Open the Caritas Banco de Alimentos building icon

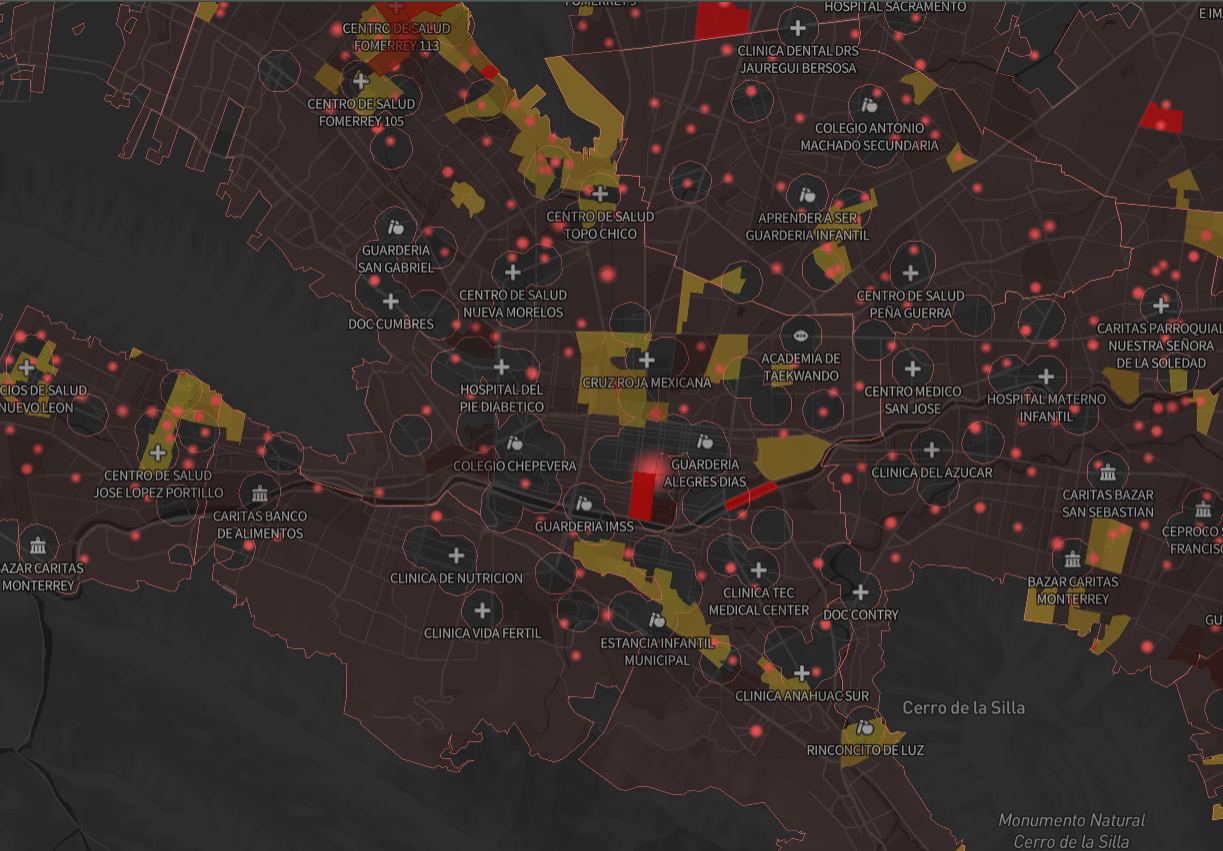tap(260, 493)
